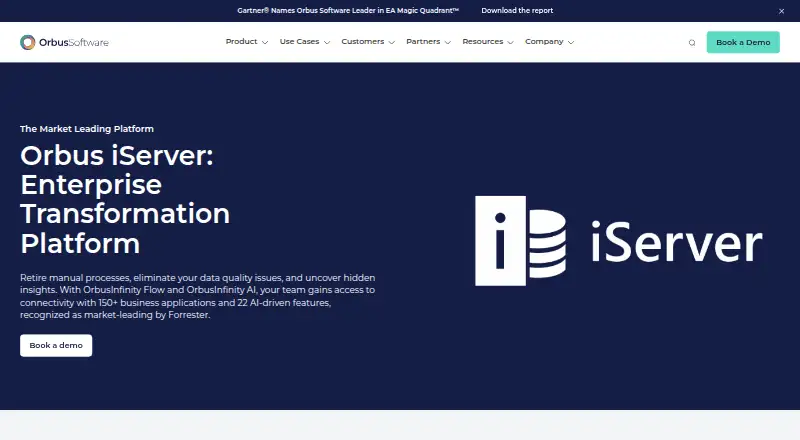Expand the chevron next to Partners
This screenshot has height=440, width=800.
pos(447,43)
